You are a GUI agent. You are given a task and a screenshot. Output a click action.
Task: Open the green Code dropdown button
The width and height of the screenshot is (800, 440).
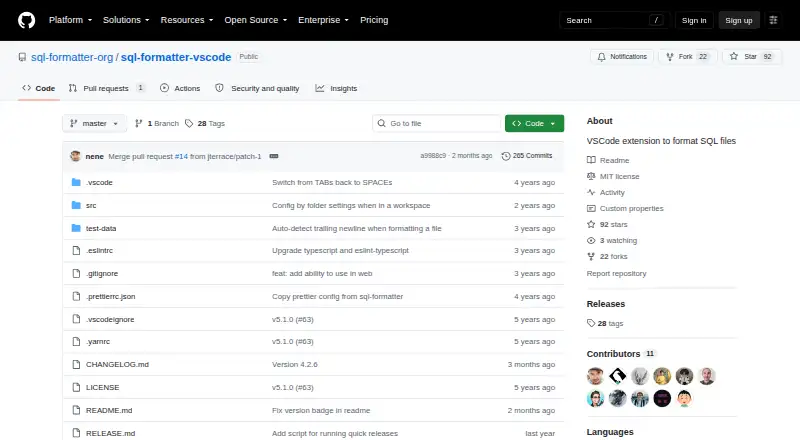point(534,124)
